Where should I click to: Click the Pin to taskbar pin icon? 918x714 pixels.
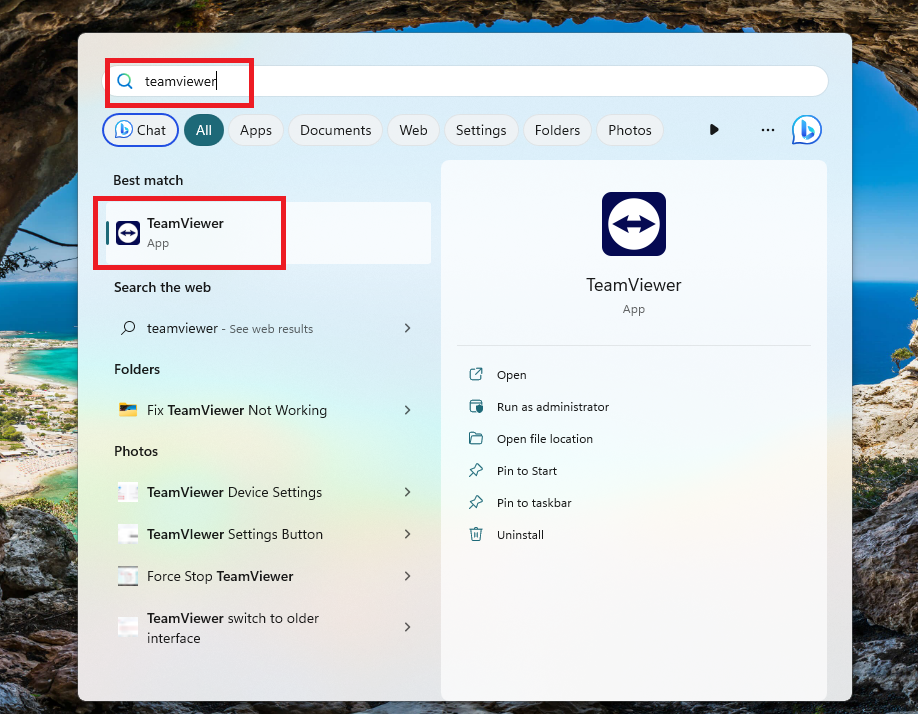[476, 503]
